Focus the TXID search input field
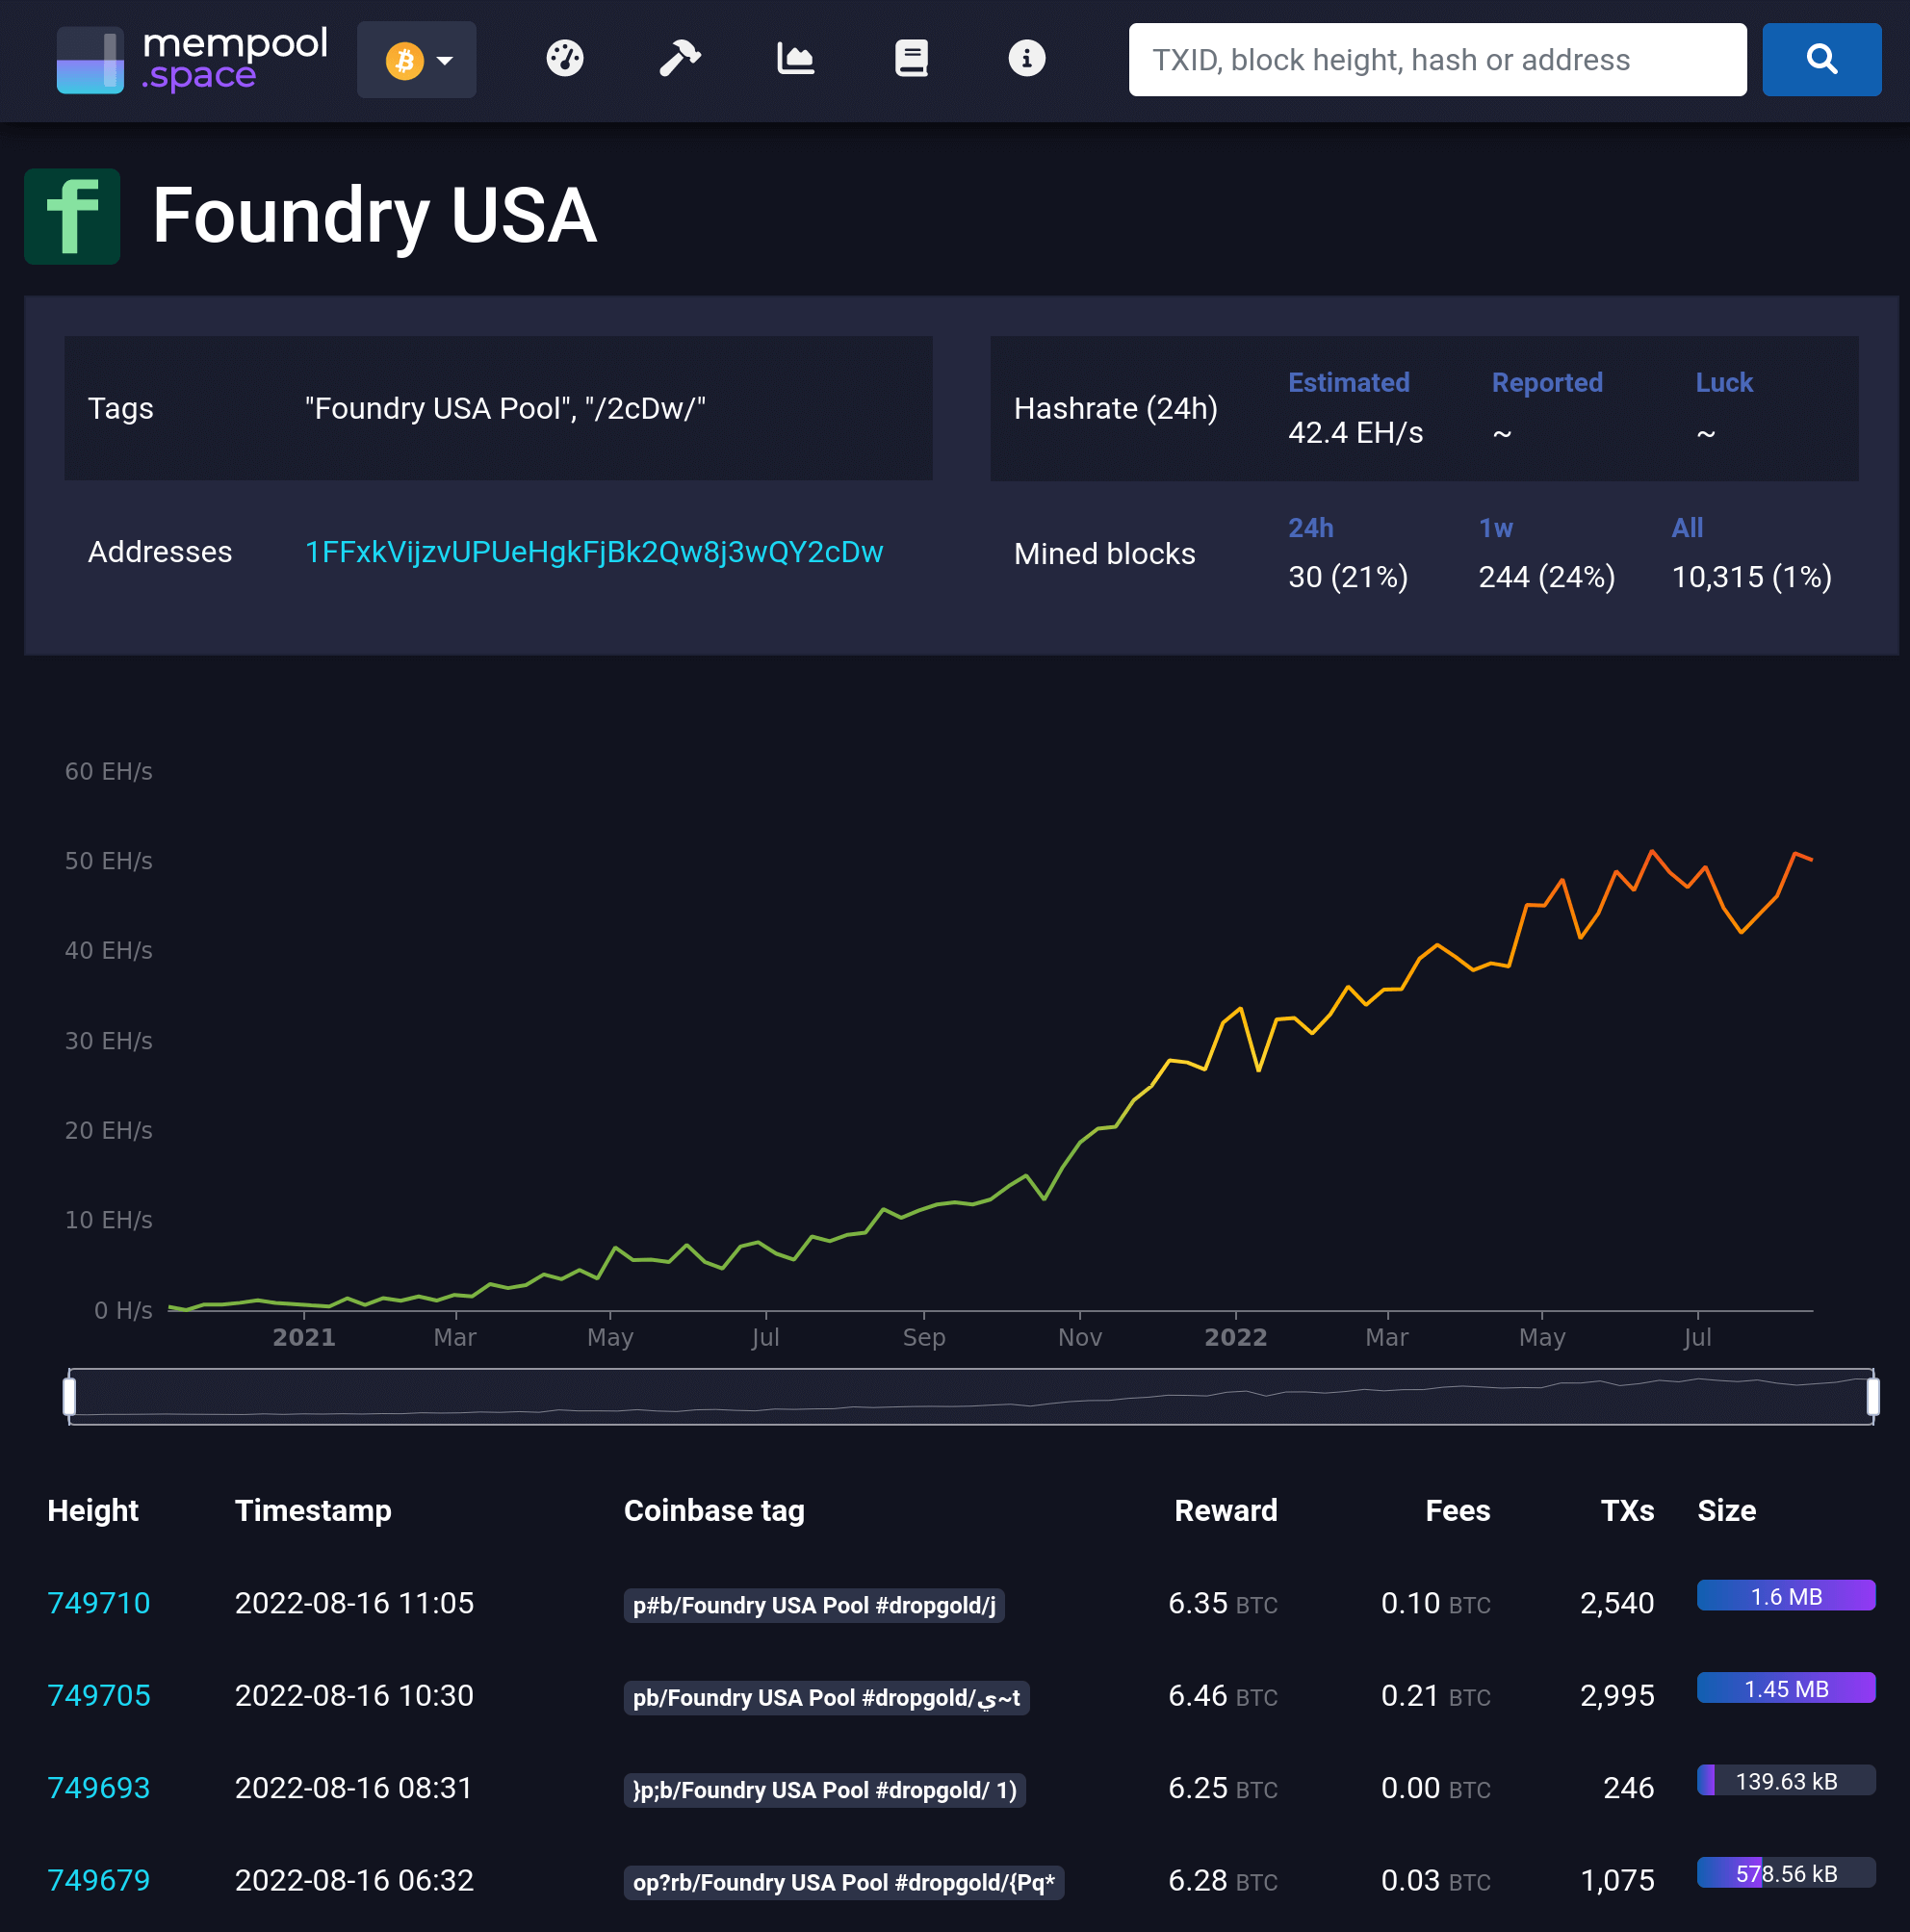Screen dimensions: 1910x1932 click(1436, 60)
